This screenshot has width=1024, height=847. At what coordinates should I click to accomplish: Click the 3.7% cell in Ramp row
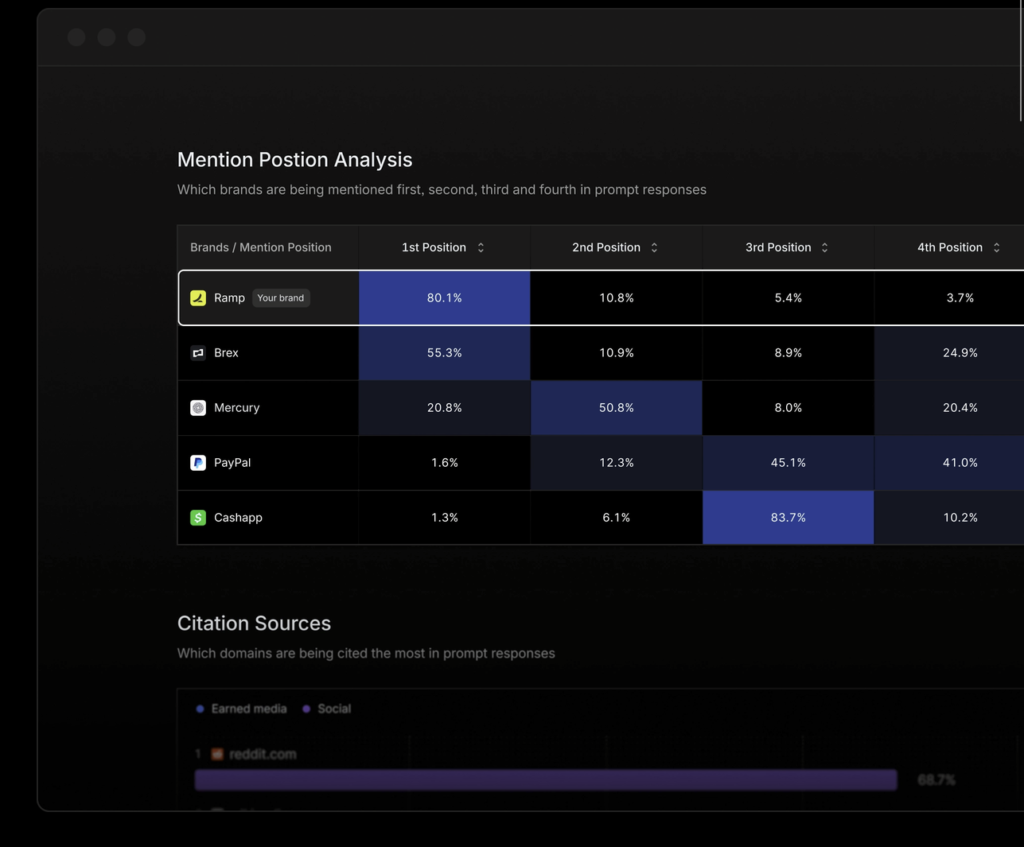coord(950,298)
